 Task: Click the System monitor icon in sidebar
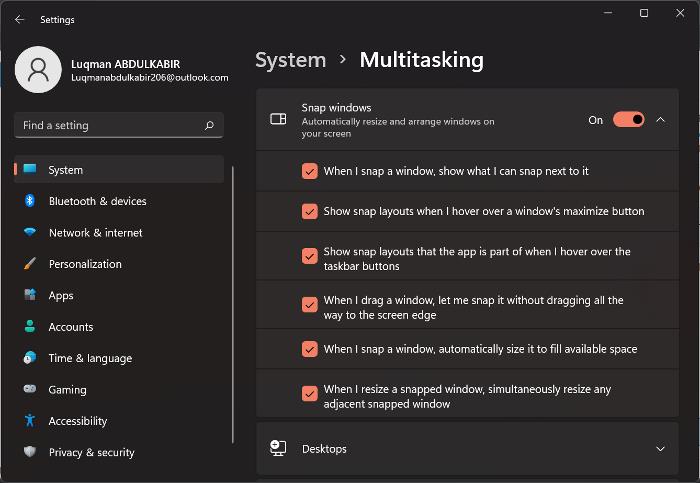click(30, 169)
